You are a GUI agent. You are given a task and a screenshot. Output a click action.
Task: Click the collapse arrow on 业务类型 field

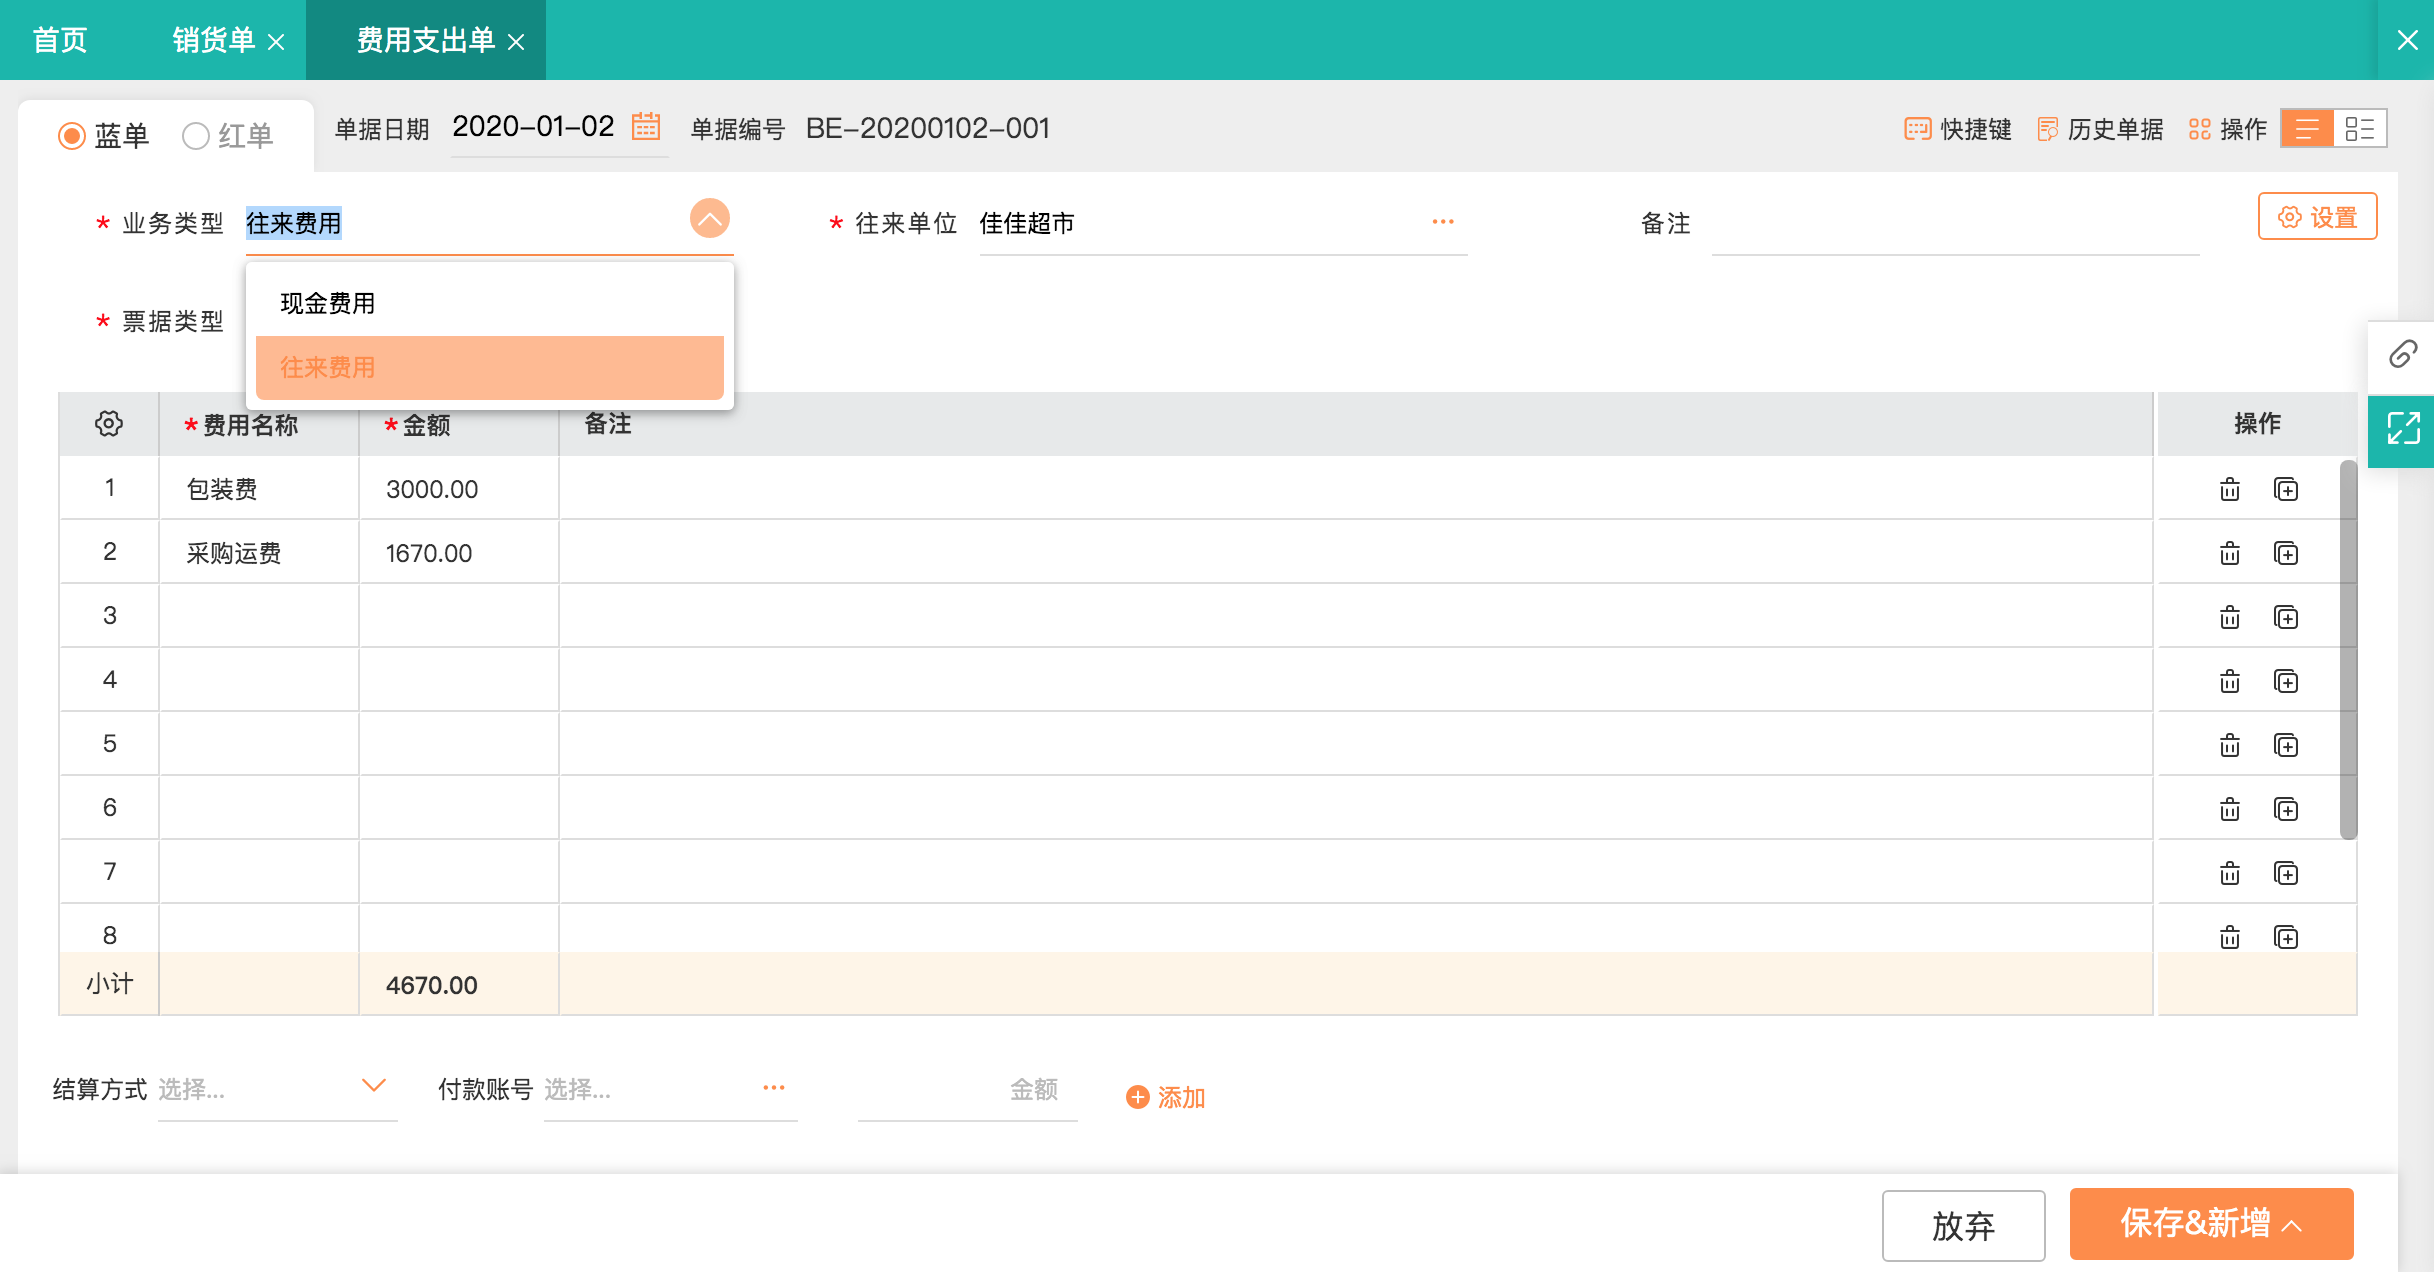(x=708, y=219)
